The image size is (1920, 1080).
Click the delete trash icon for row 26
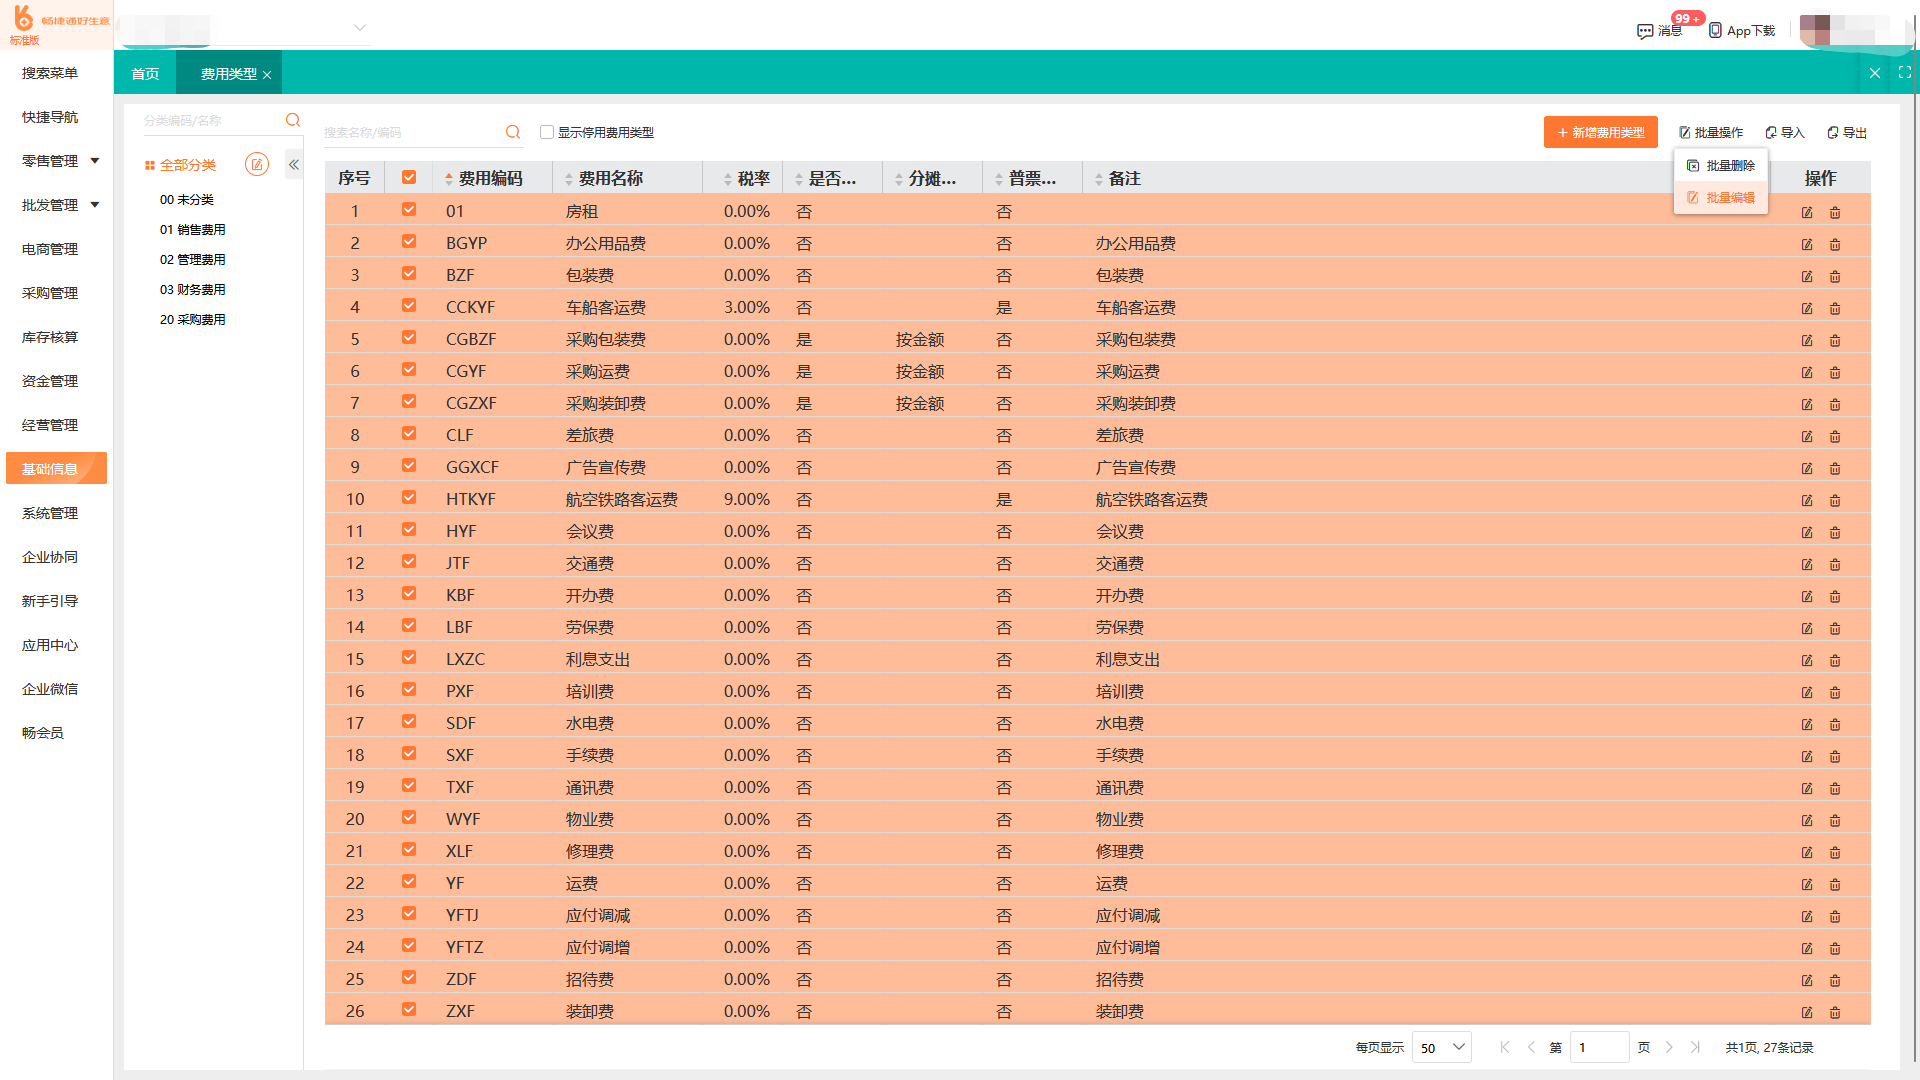click(1834, 1010)
